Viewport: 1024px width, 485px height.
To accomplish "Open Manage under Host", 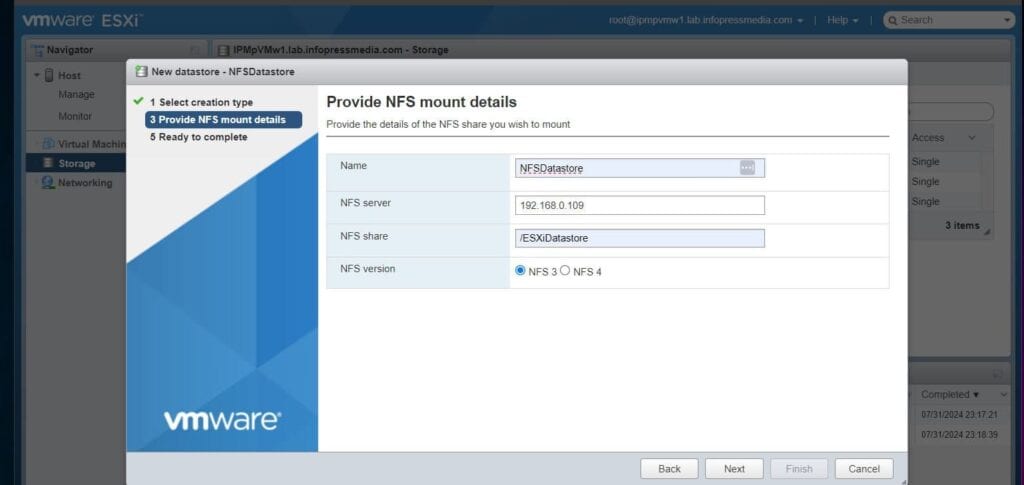I will [x=76, y=95].
